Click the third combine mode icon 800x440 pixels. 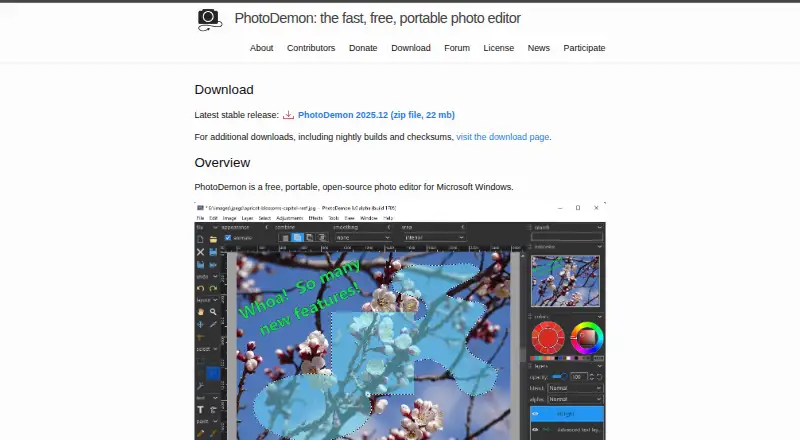(x=309, y=237)
